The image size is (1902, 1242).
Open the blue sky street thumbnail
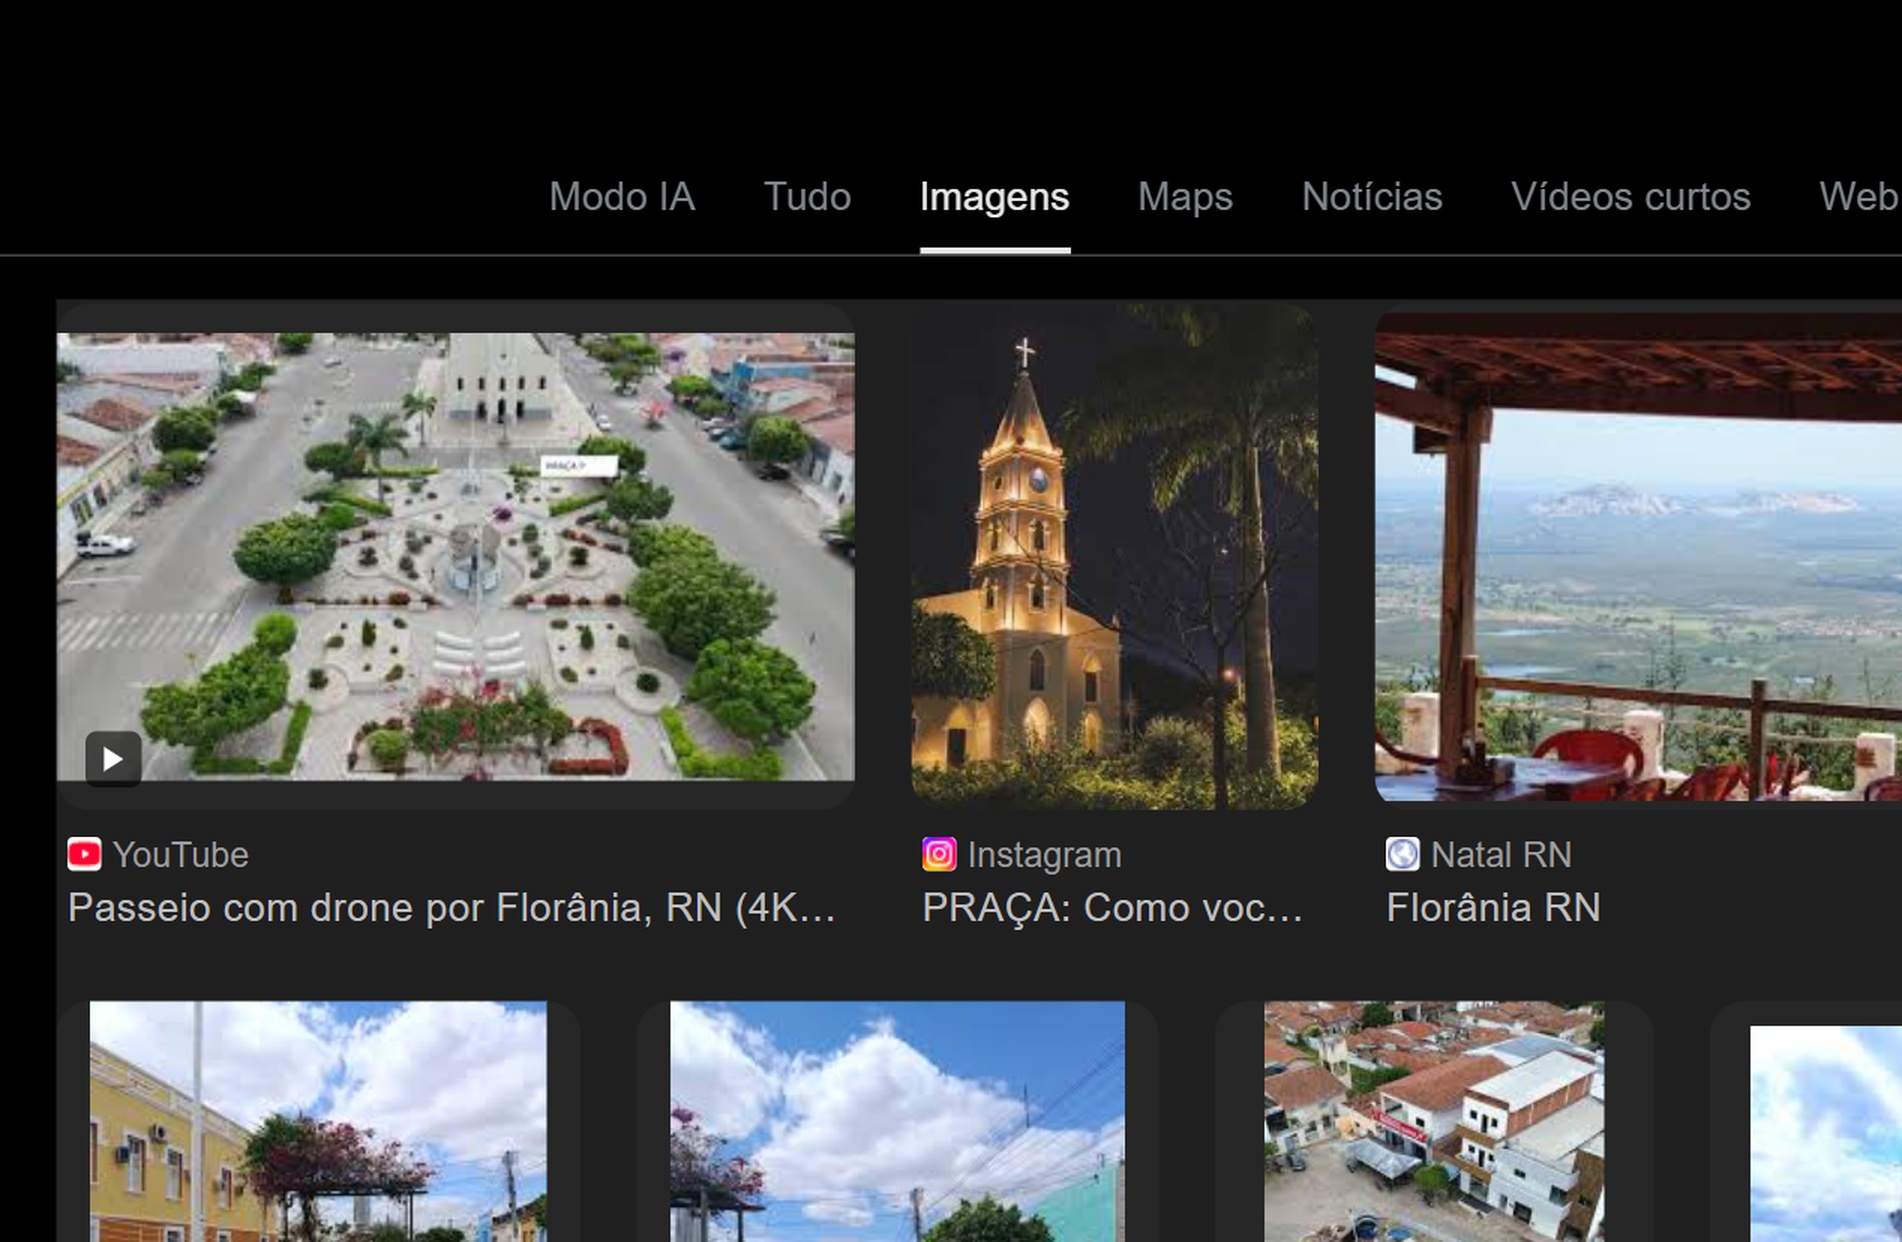[897, 1120]
